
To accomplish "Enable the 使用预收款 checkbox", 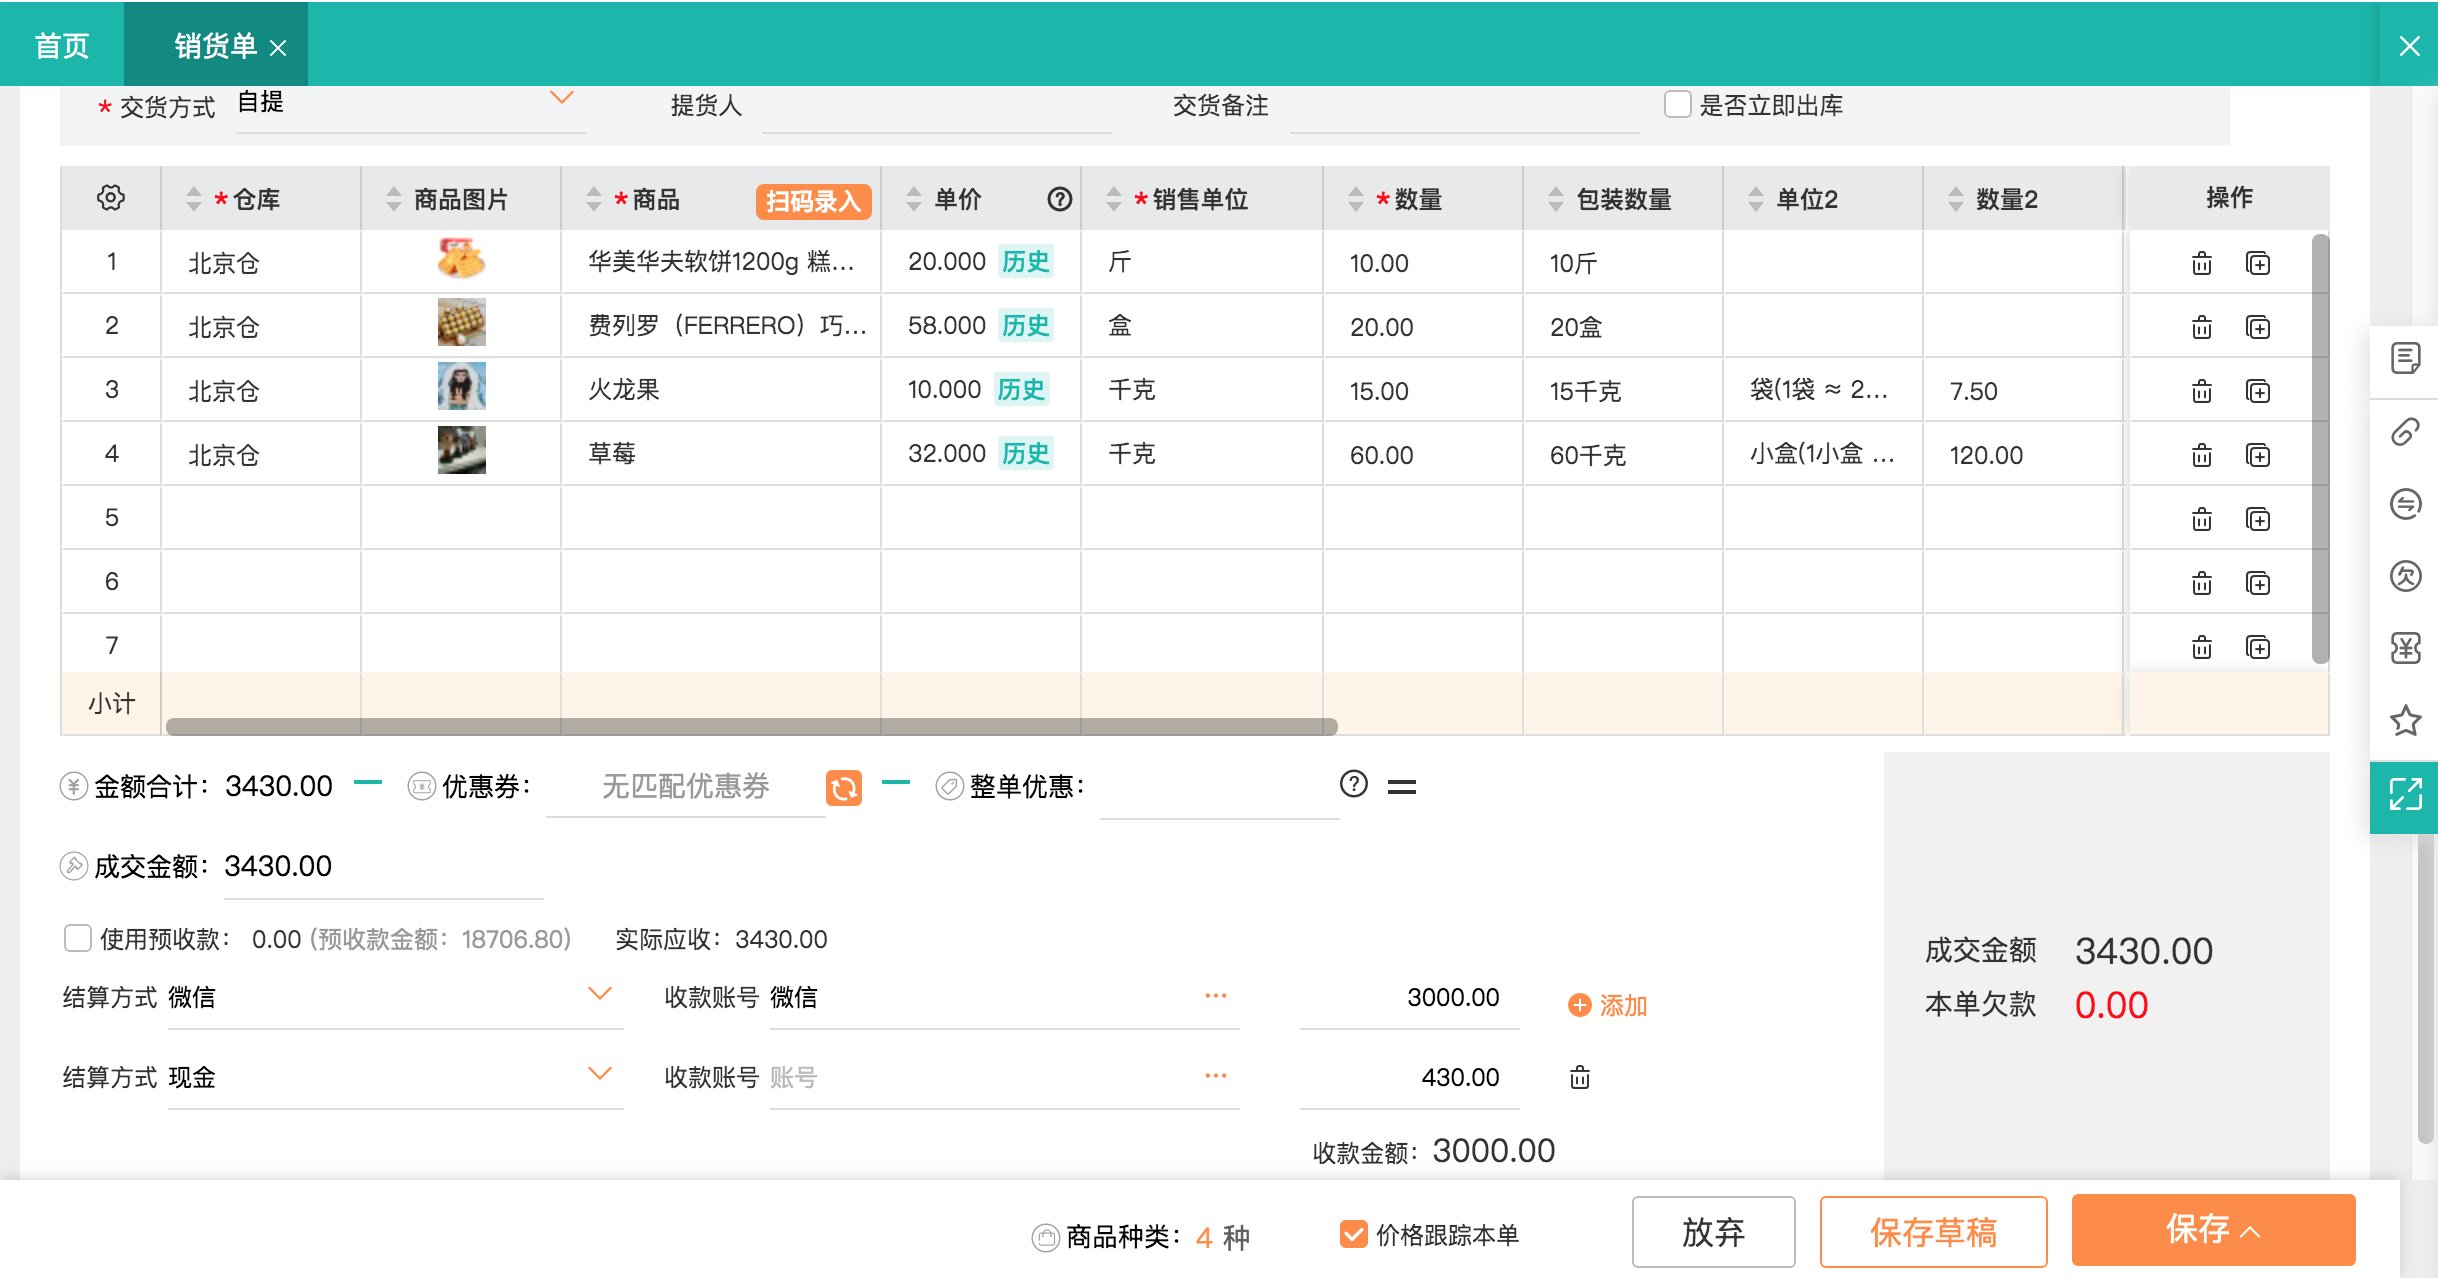I will 76,940.
